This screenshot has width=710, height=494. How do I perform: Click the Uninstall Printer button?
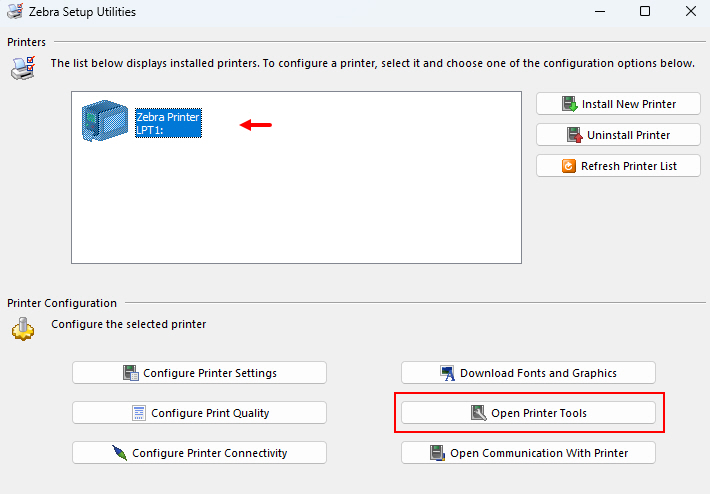618,135
